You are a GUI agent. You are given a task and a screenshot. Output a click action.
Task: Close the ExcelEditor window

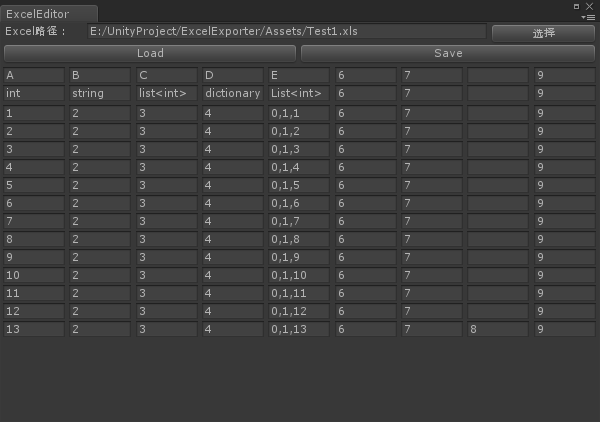click(x=590, y=6)
